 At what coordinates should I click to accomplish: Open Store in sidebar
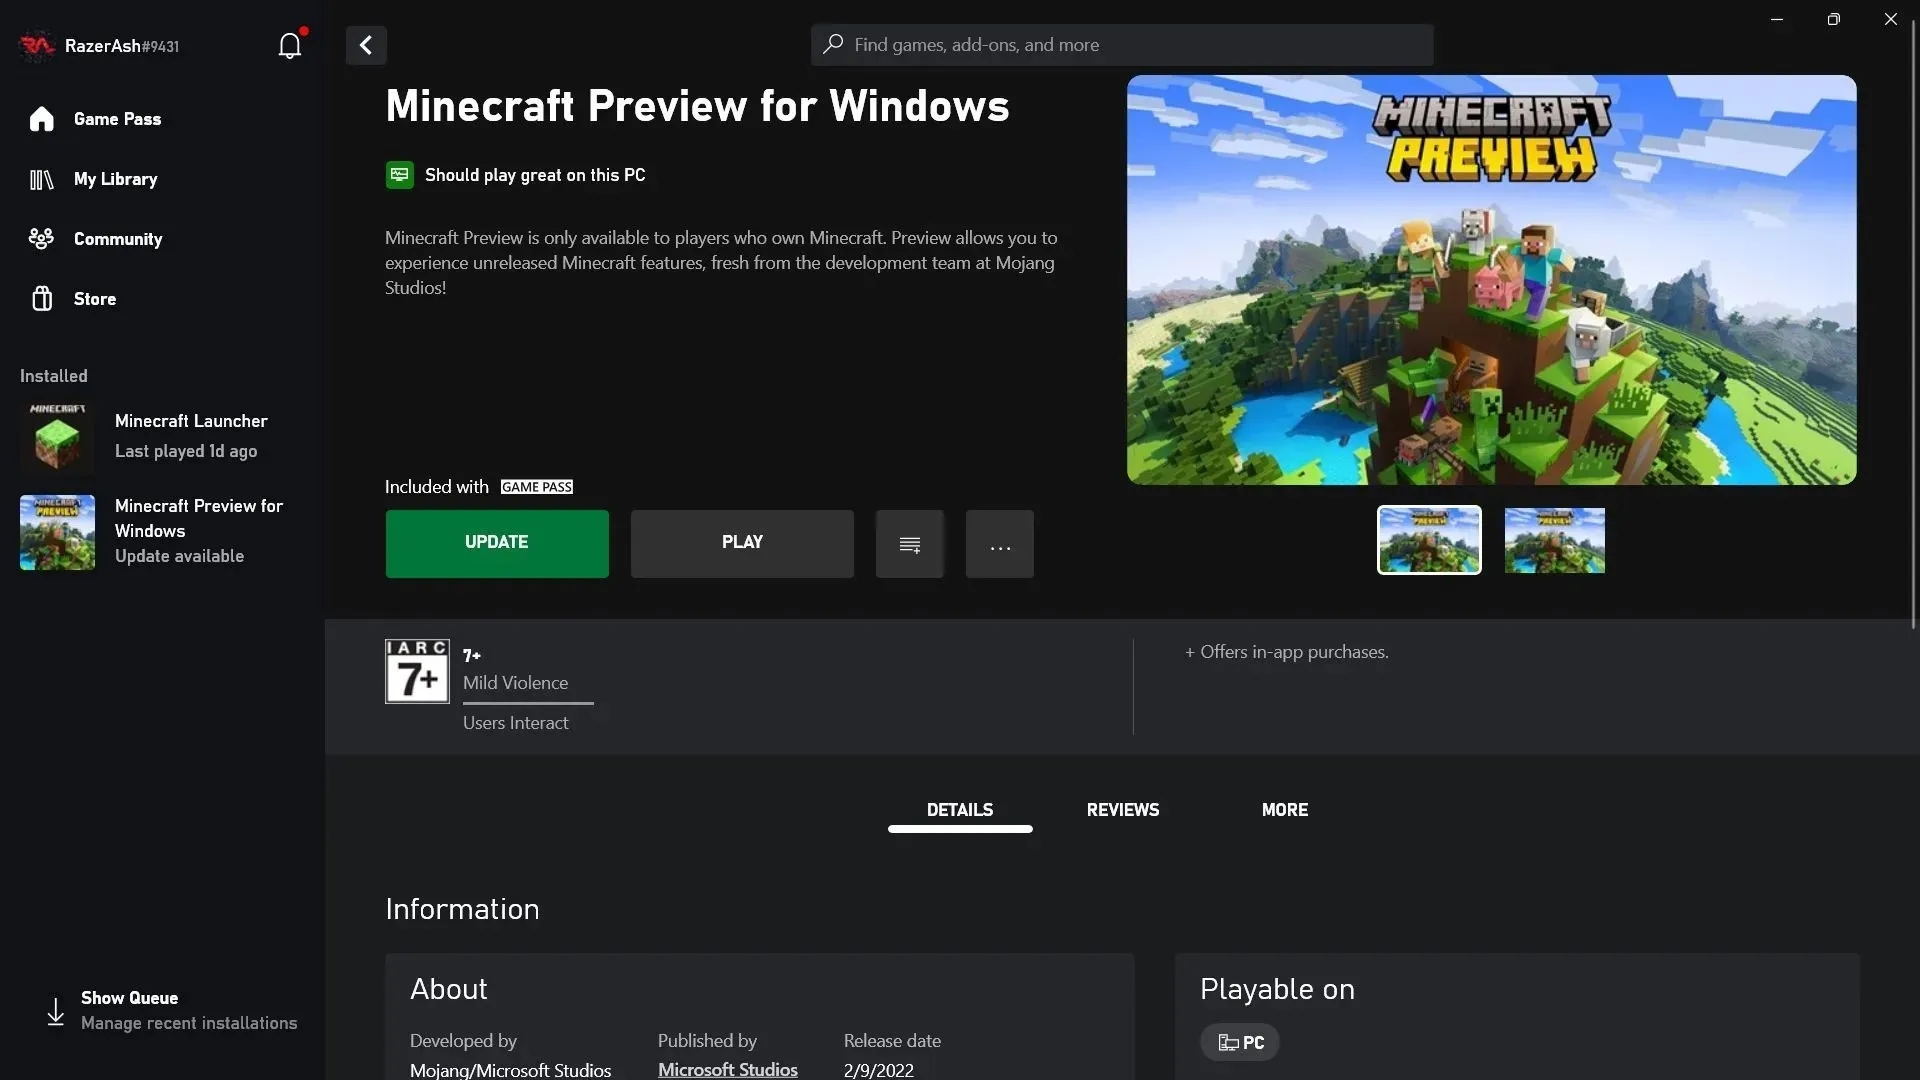click(x=95, y=299)
